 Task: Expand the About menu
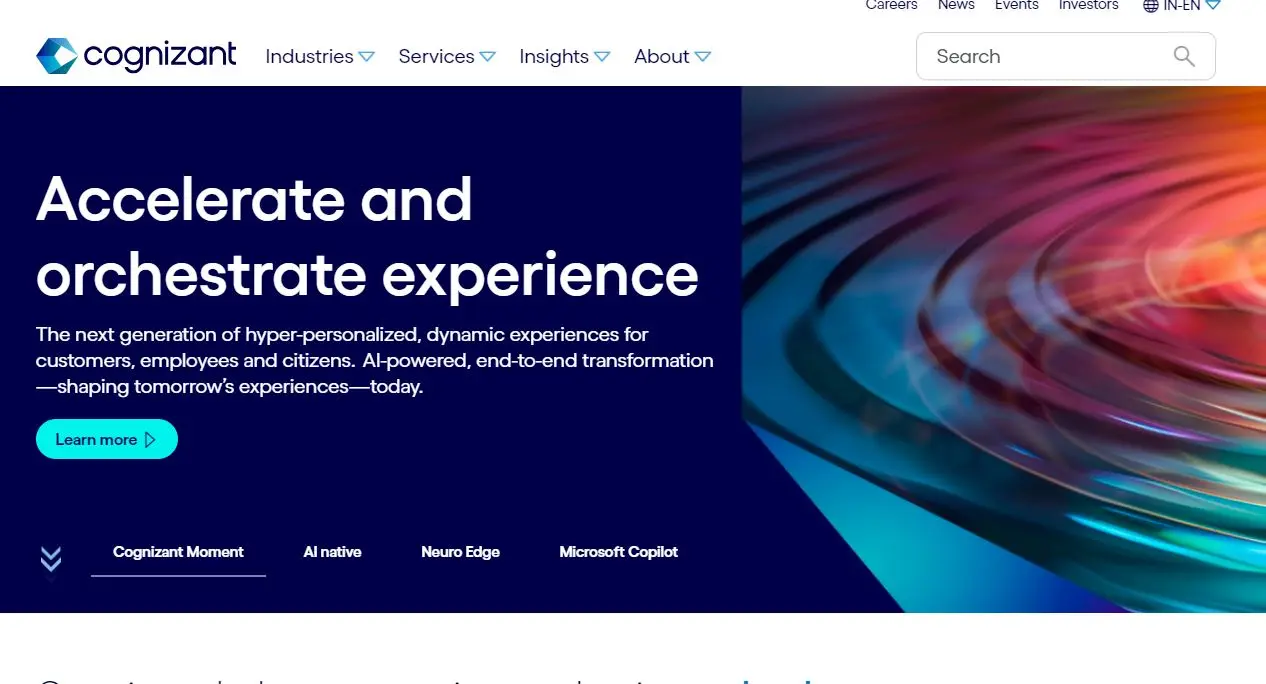(672, 57)
